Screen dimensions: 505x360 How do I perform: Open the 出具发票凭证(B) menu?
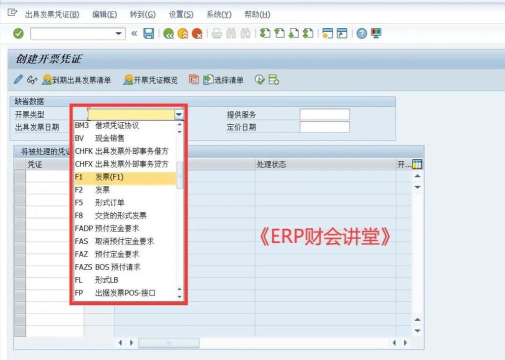coord(52,14)
